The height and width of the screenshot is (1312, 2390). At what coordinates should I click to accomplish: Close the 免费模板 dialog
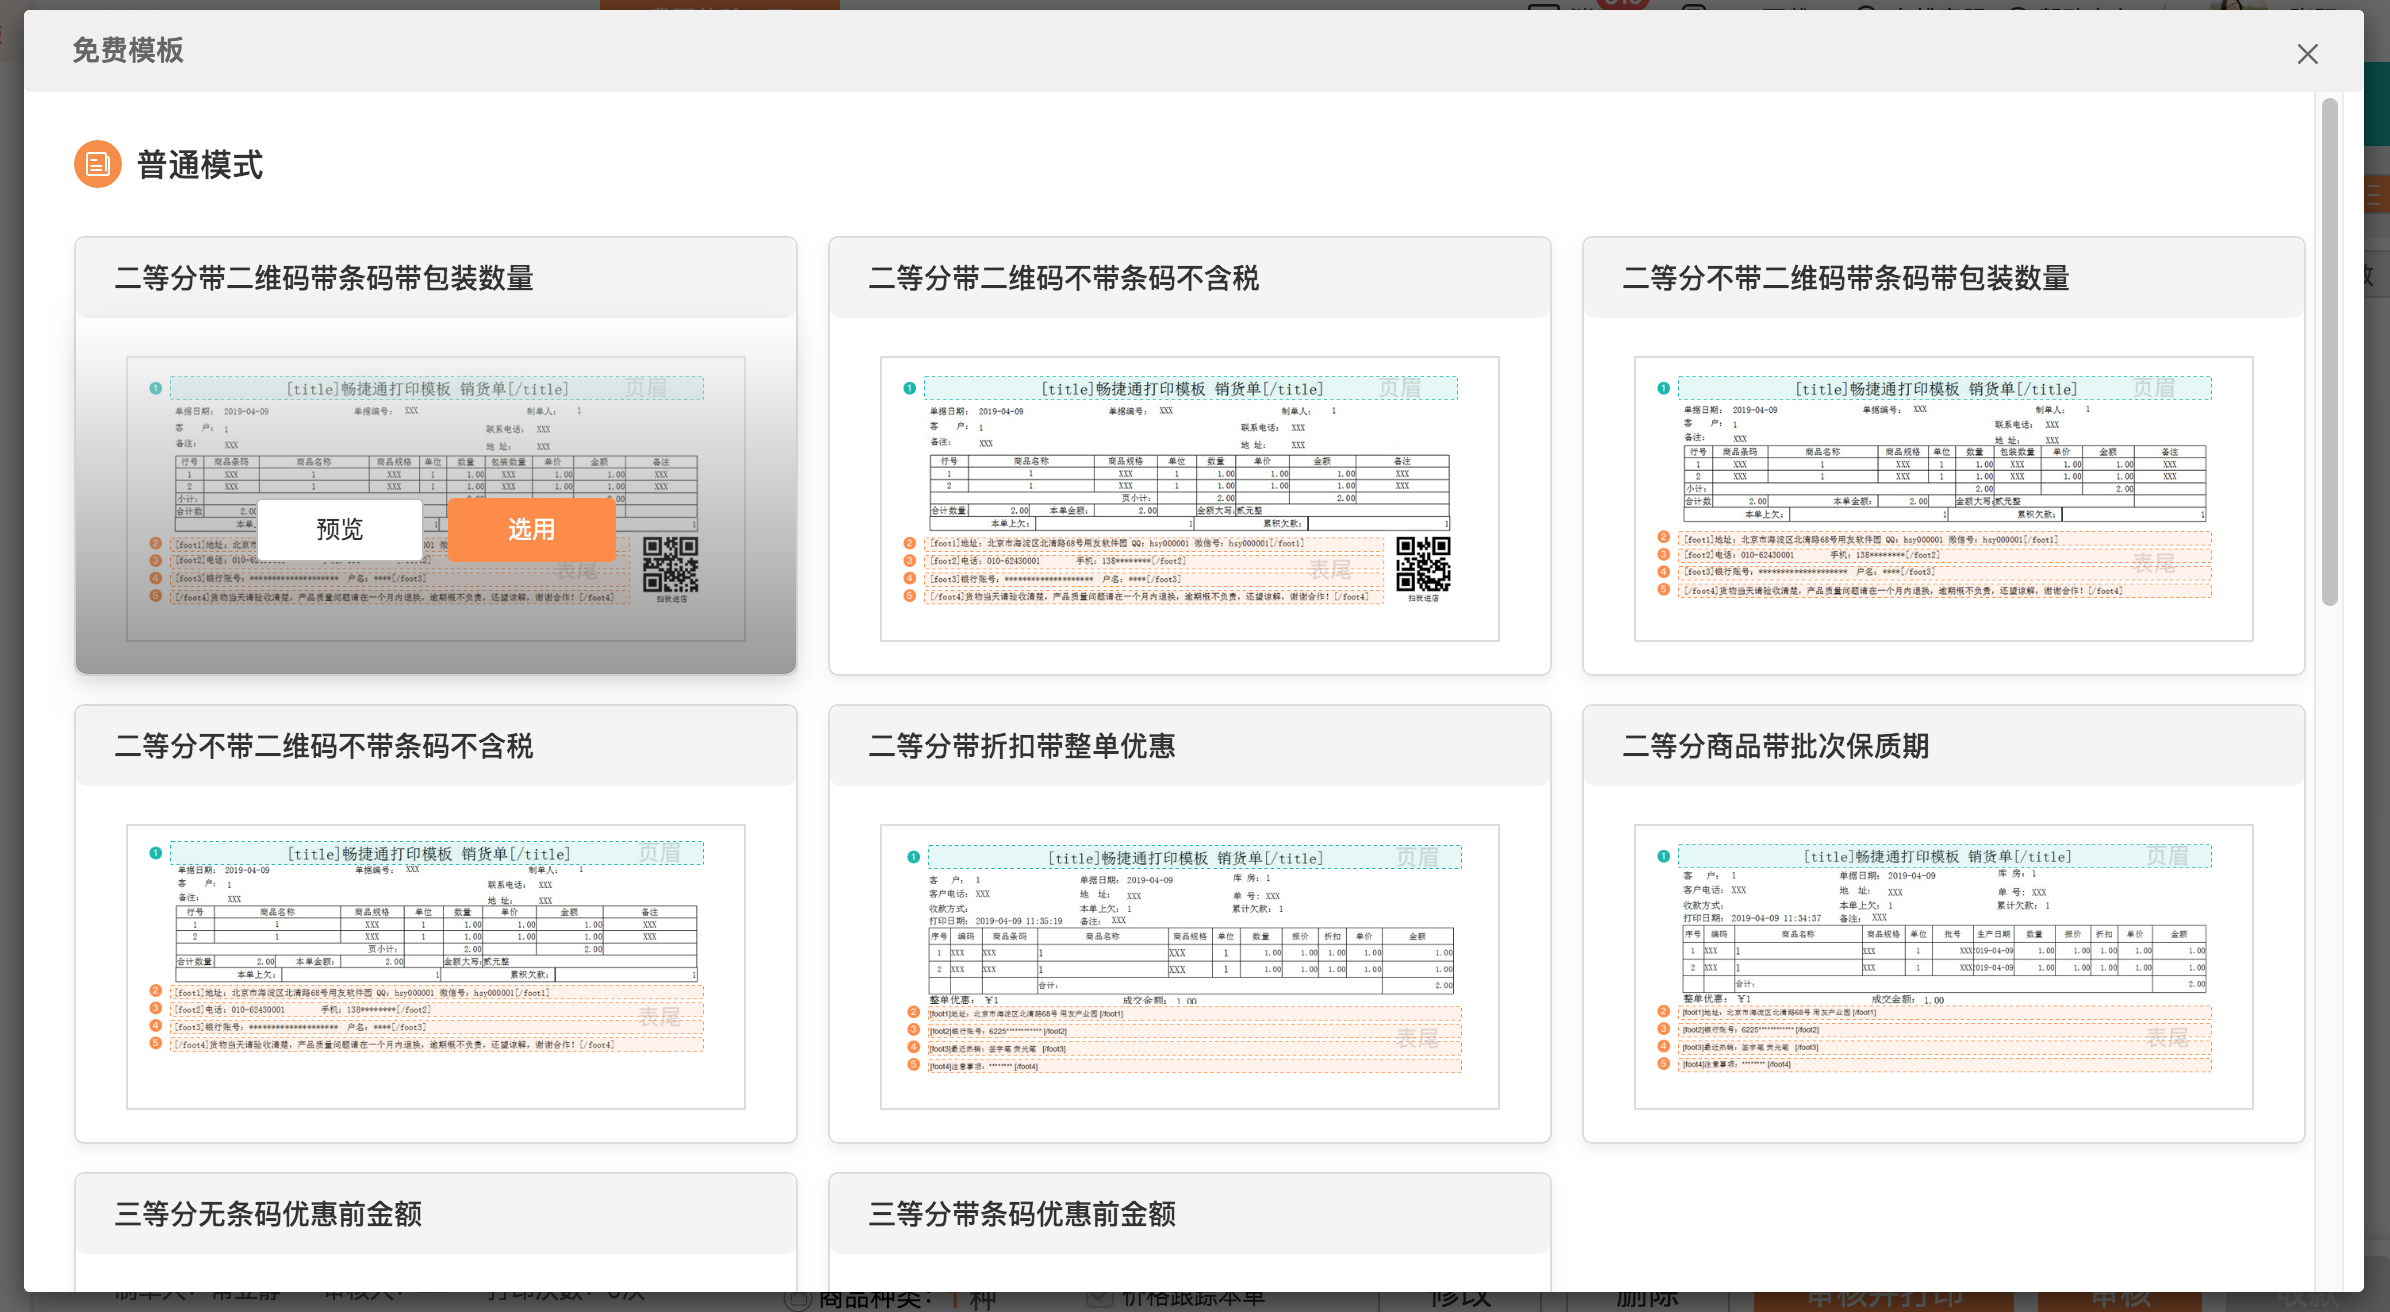[2308, 53]
